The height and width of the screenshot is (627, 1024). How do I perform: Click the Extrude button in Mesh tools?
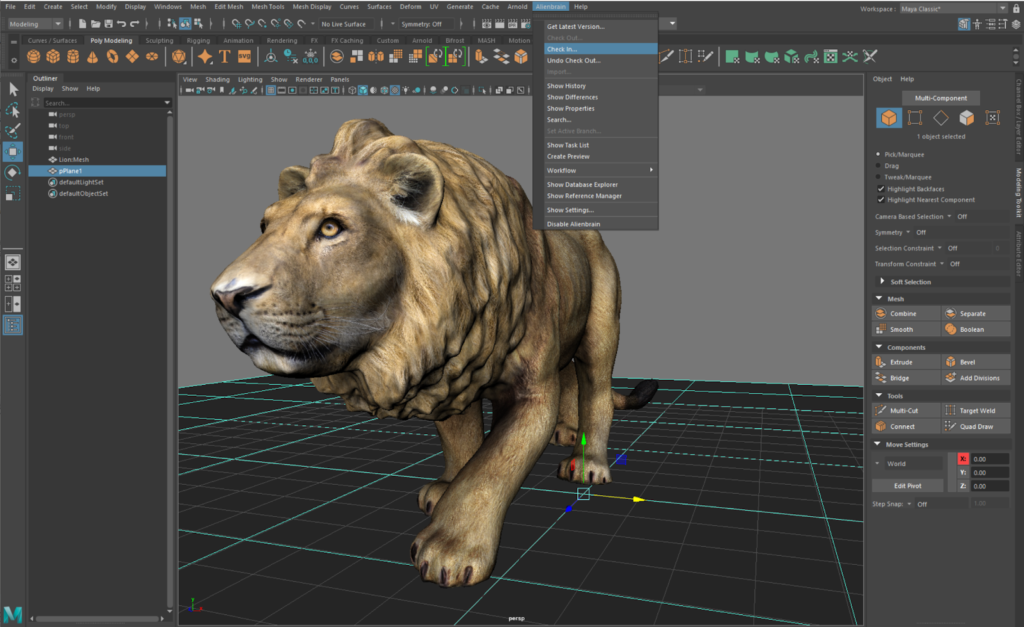pos(901,362)
